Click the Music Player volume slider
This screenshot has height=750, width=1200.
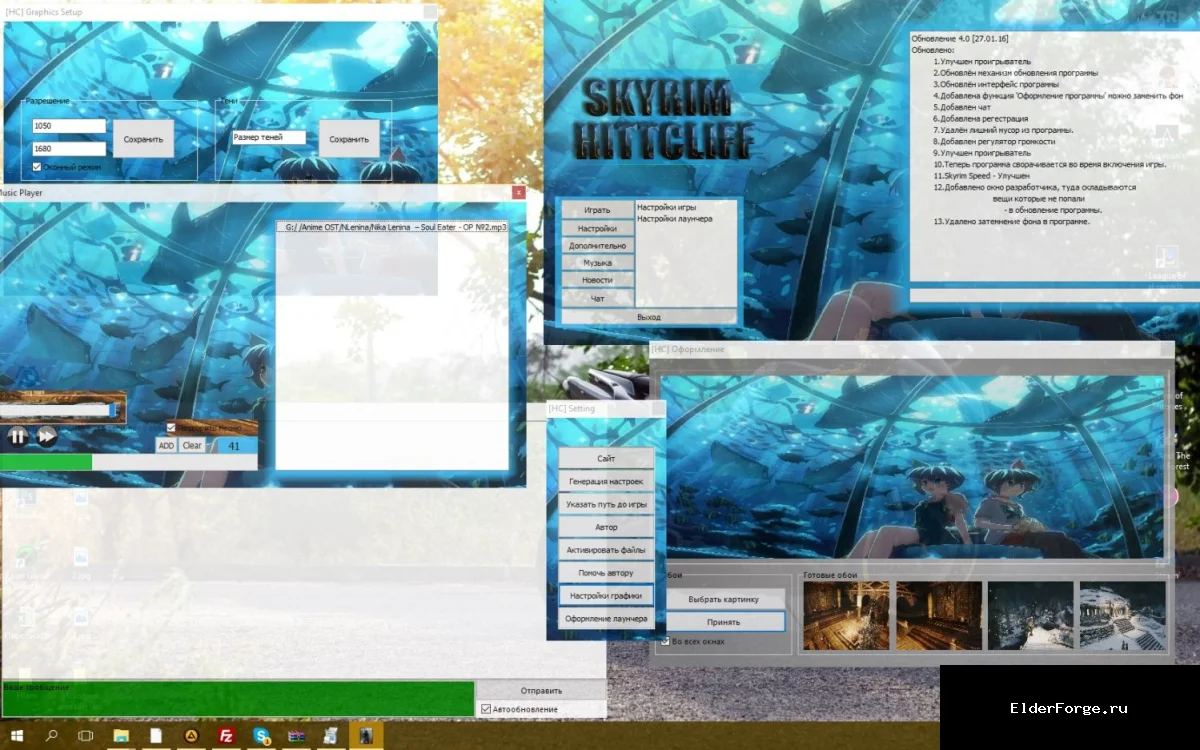pos(58,409)
